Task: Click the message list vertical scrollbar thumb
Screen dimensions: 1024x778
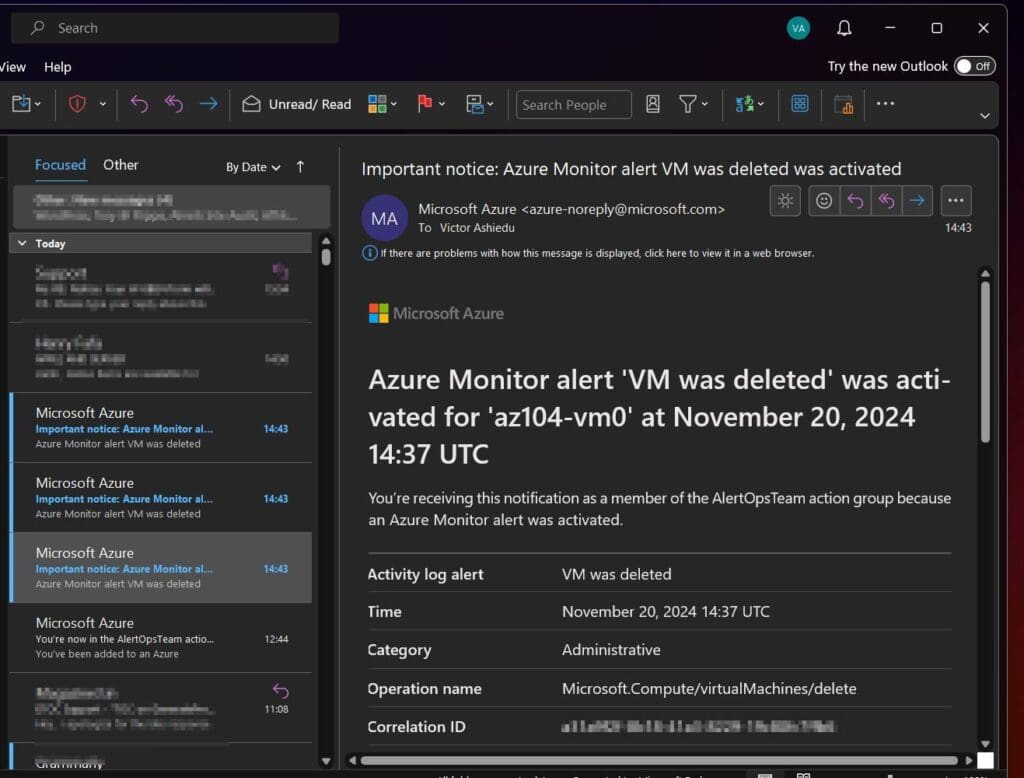Action: (x=326, y=256)
